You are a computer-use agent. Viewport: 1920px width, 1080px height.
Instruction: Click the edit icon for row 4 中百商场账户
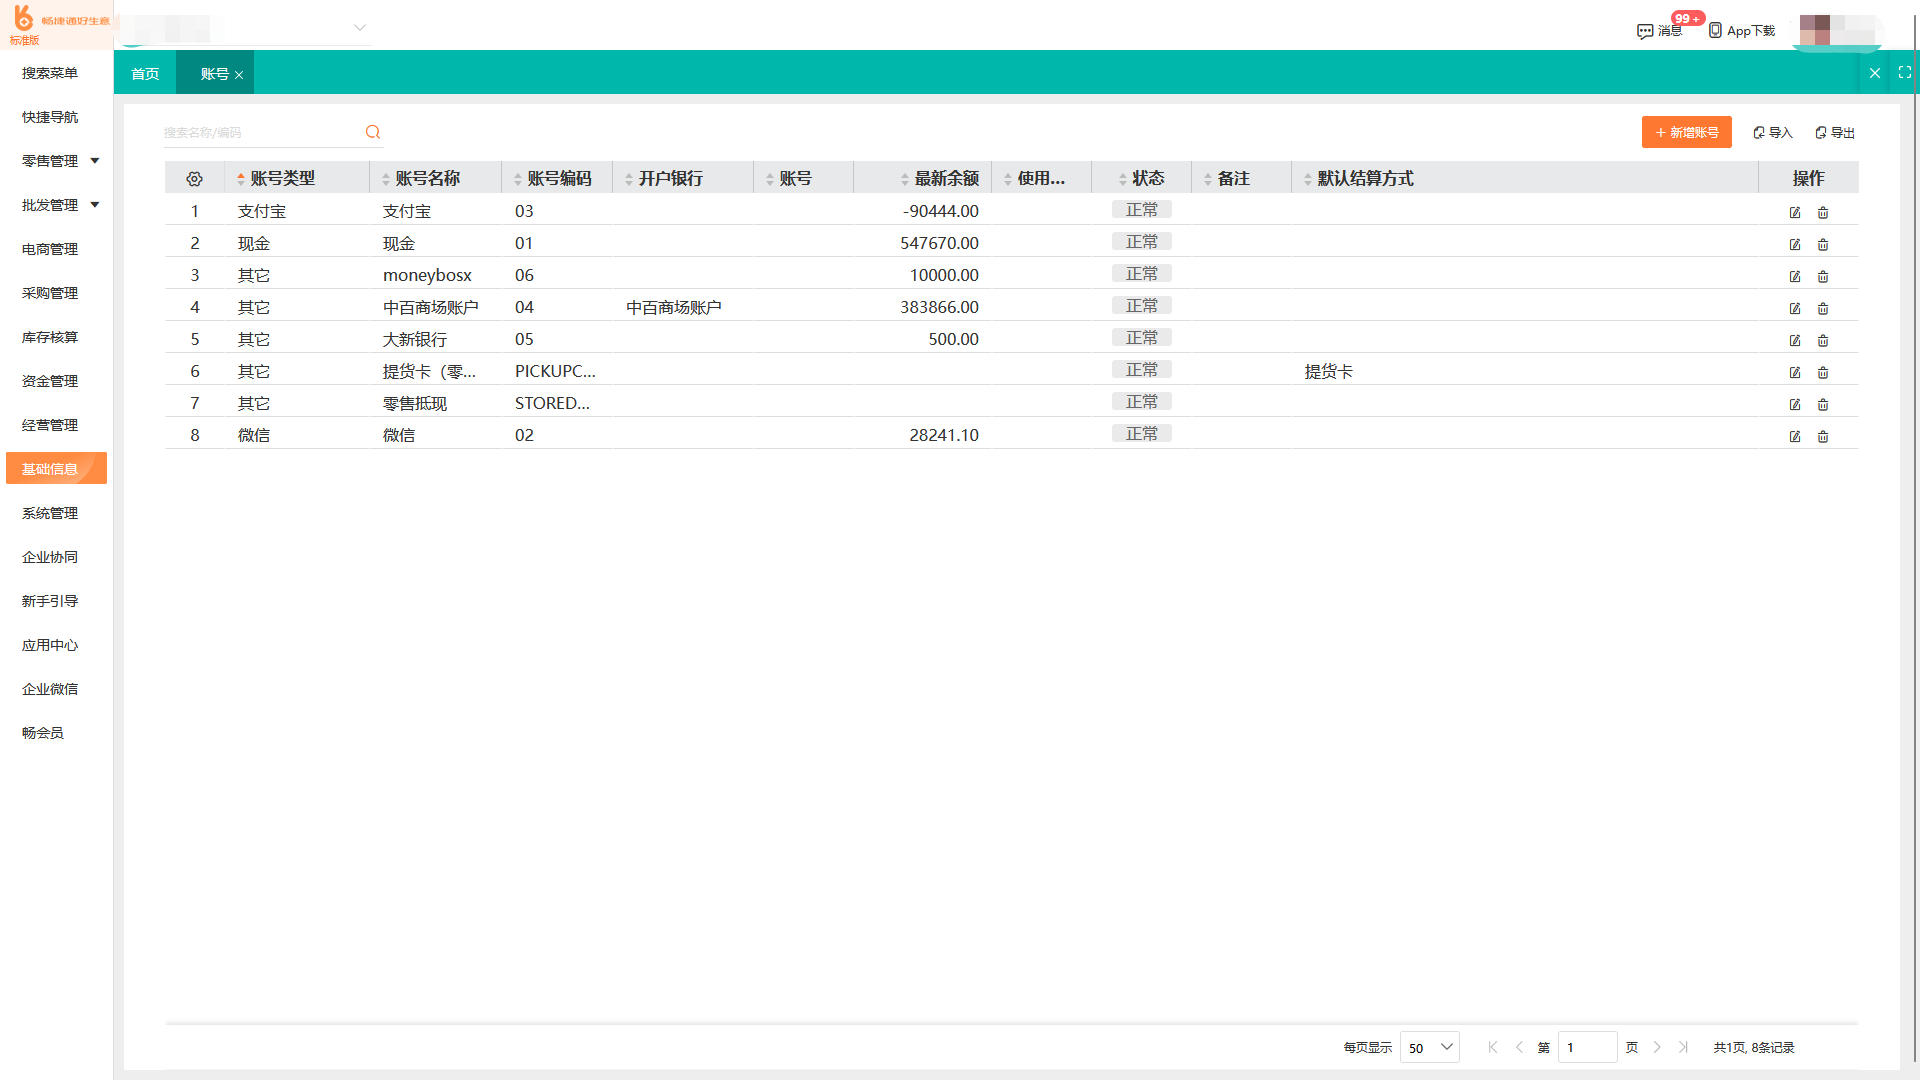click(x=1795, y=306)
